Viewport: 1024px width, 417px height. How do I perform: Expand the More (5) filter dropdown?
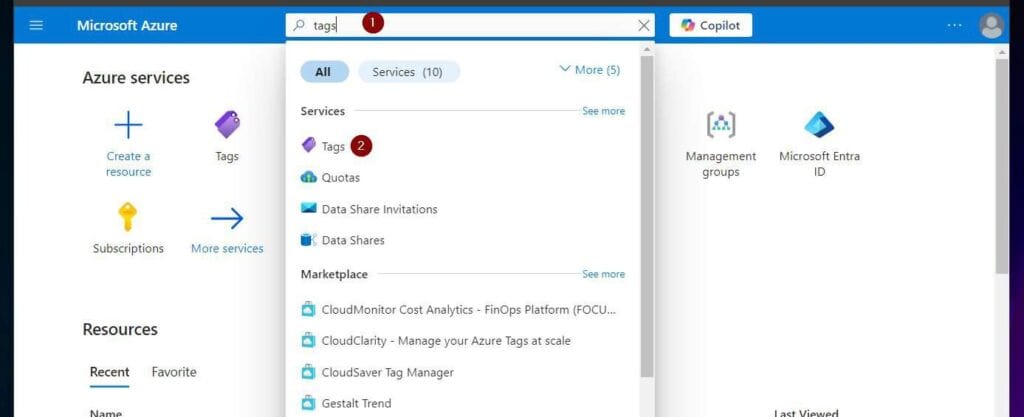click(590, 70)
